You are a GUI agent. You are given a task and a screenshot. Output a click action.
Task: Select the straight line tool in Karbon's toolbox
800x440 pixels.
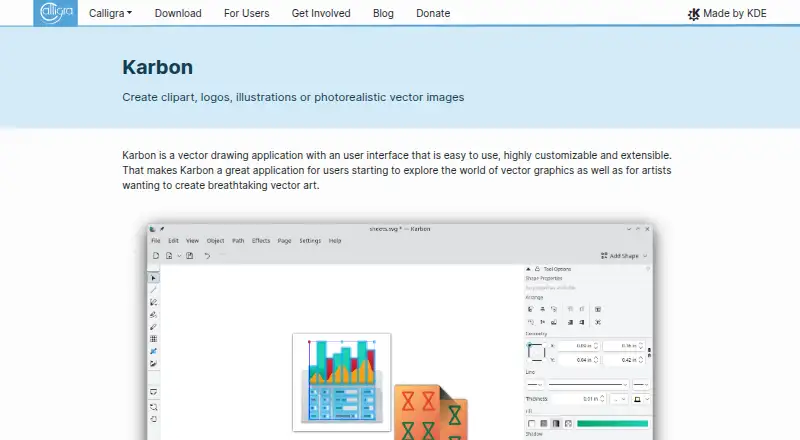pyautogui.click(x=153, y=290)
